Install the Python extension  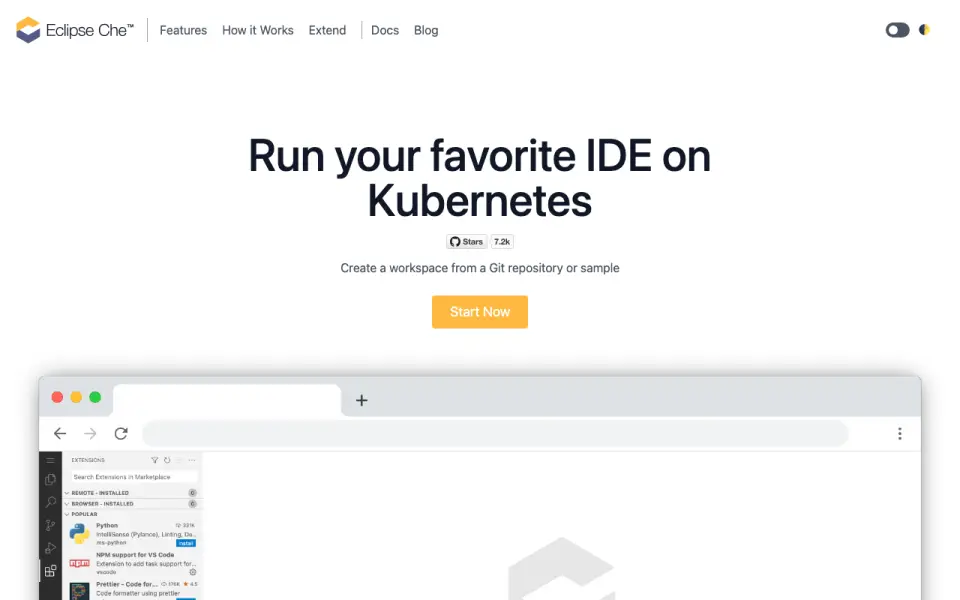[x=186, y=543]
